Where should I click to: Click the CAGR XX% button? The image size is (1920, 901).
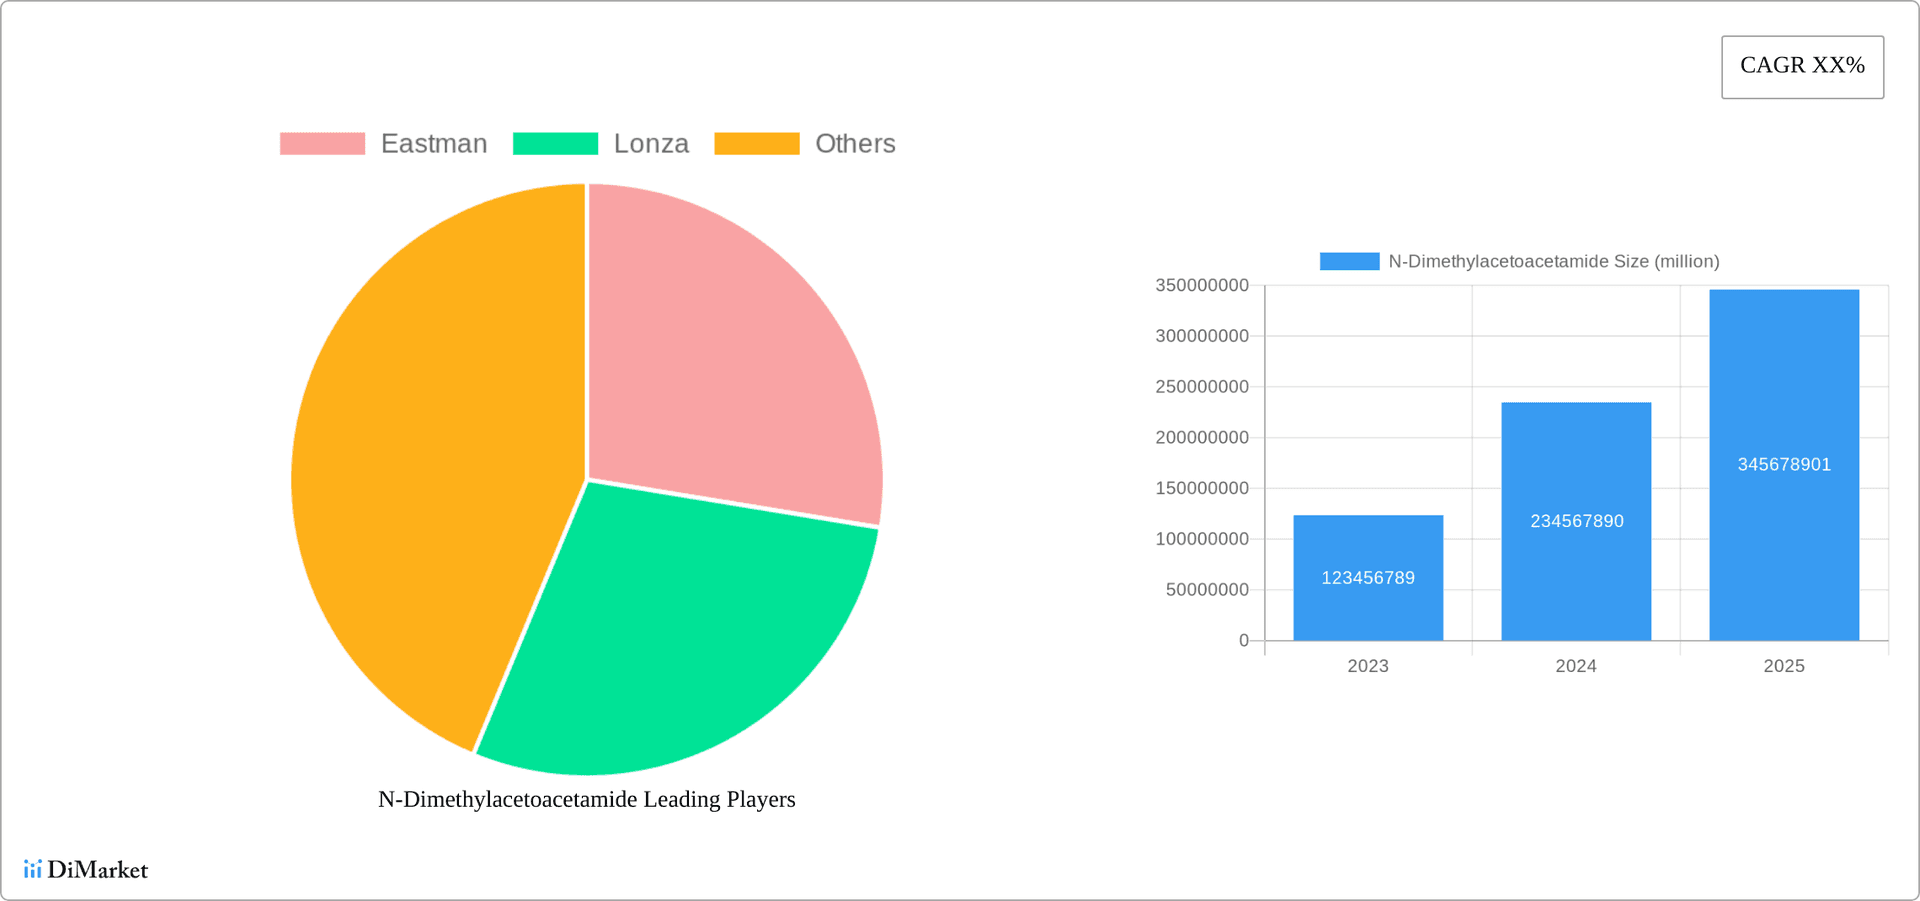(x=1802, y=66)
